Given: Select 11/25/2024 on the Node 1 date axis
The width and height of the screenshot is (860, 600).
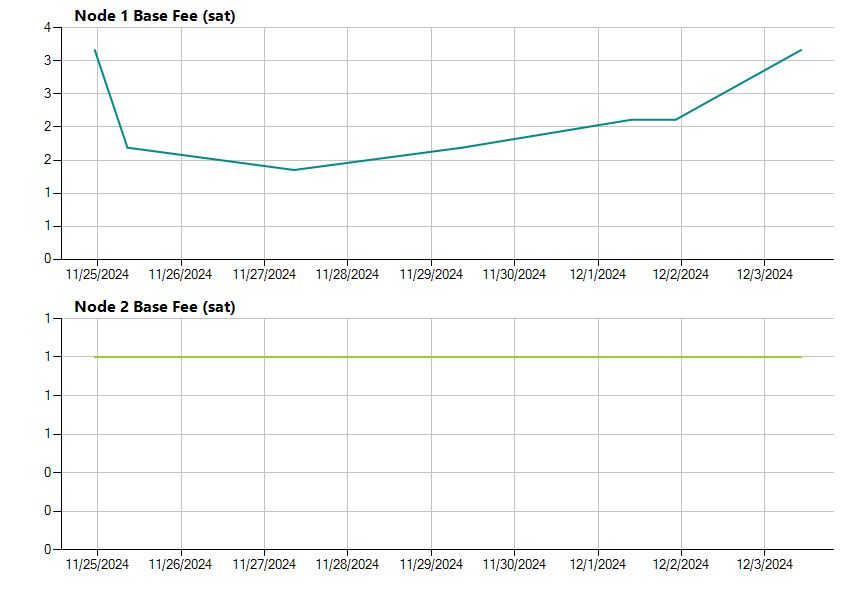Looking at the screenshot, I should pyautogui.click(x=97, y=274).
